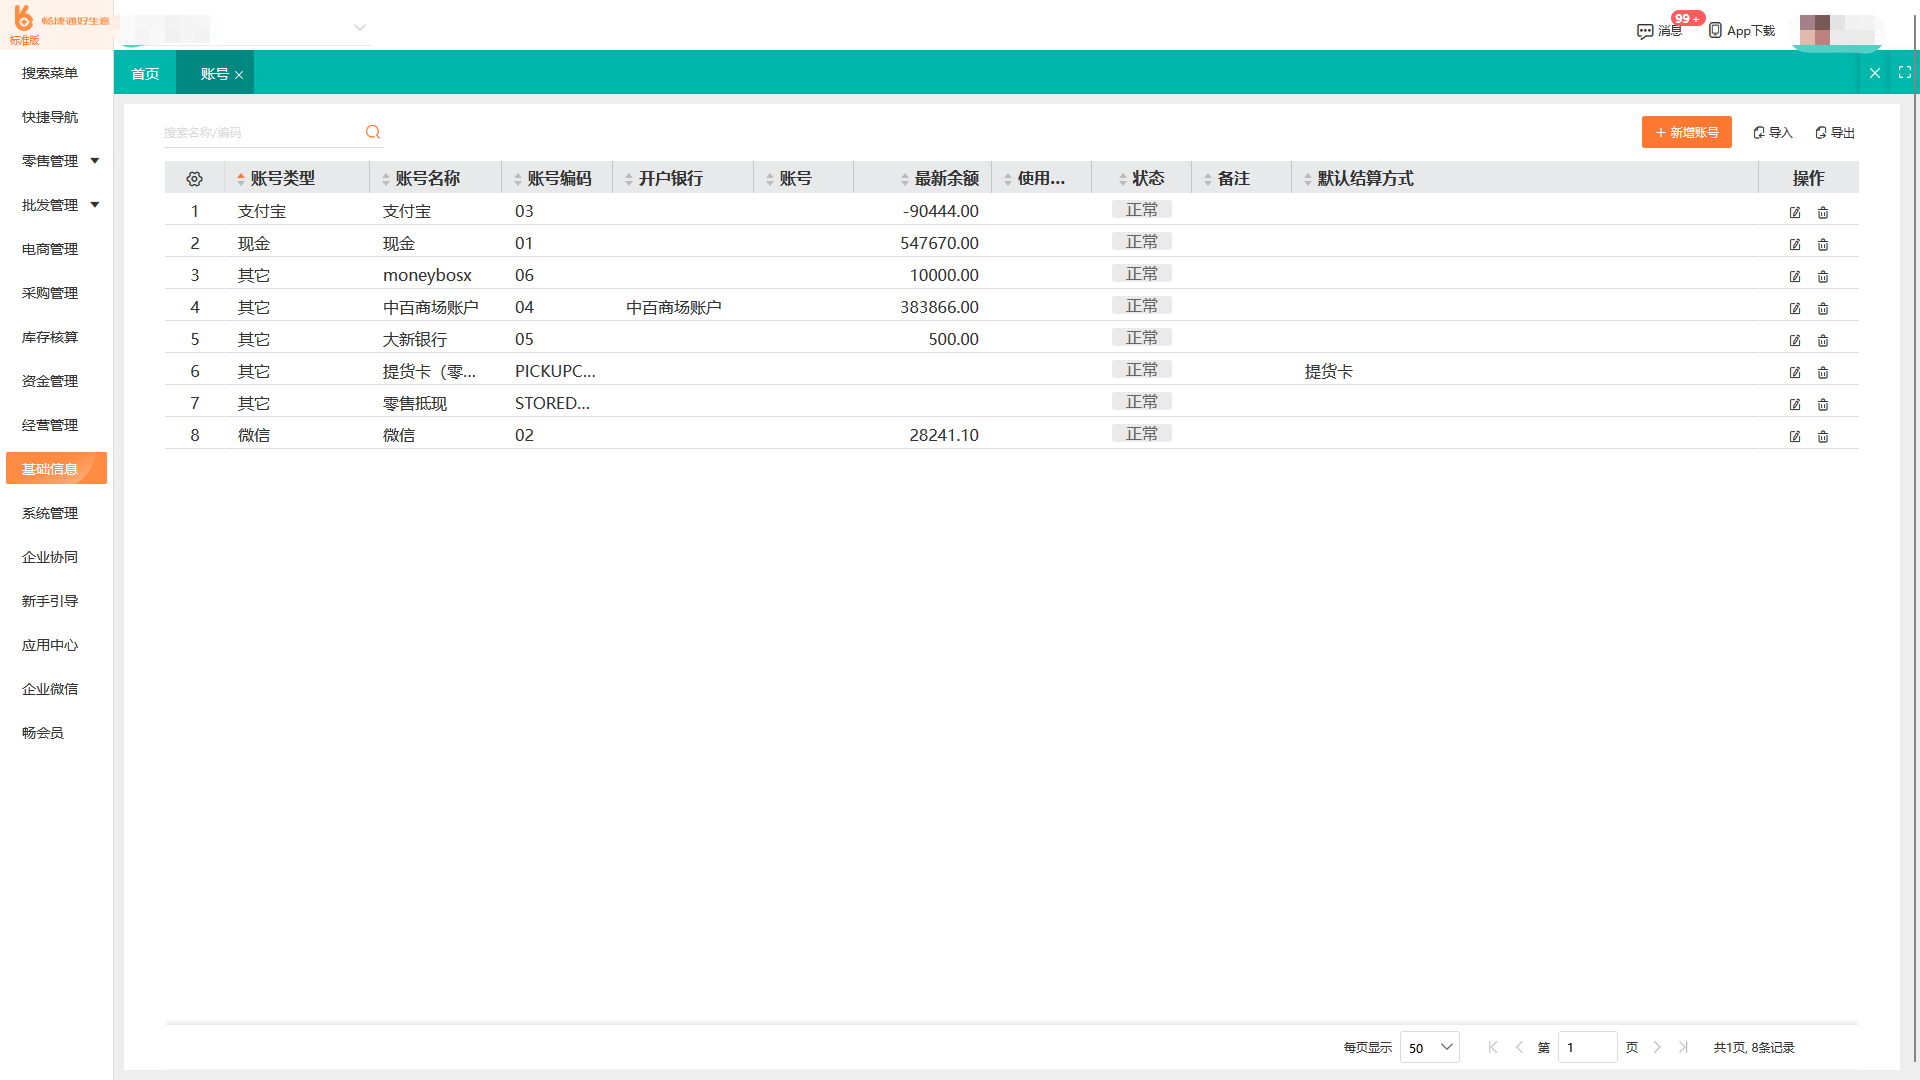Click the App下载 link in top bar
This screenshot has height=1080, width=1920.
point(1742,29)
